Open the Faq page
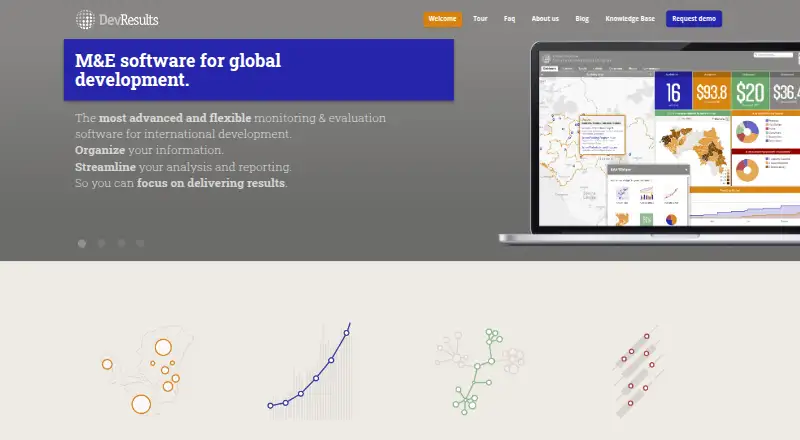Screen dimensions: 800x440 [509, 19]
